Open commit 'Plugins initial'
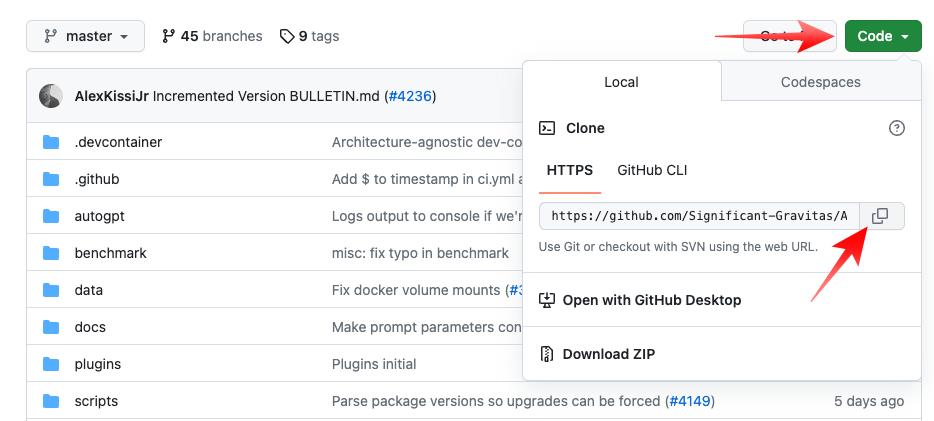This screenshot has width=934, height=421. point(373,364)
